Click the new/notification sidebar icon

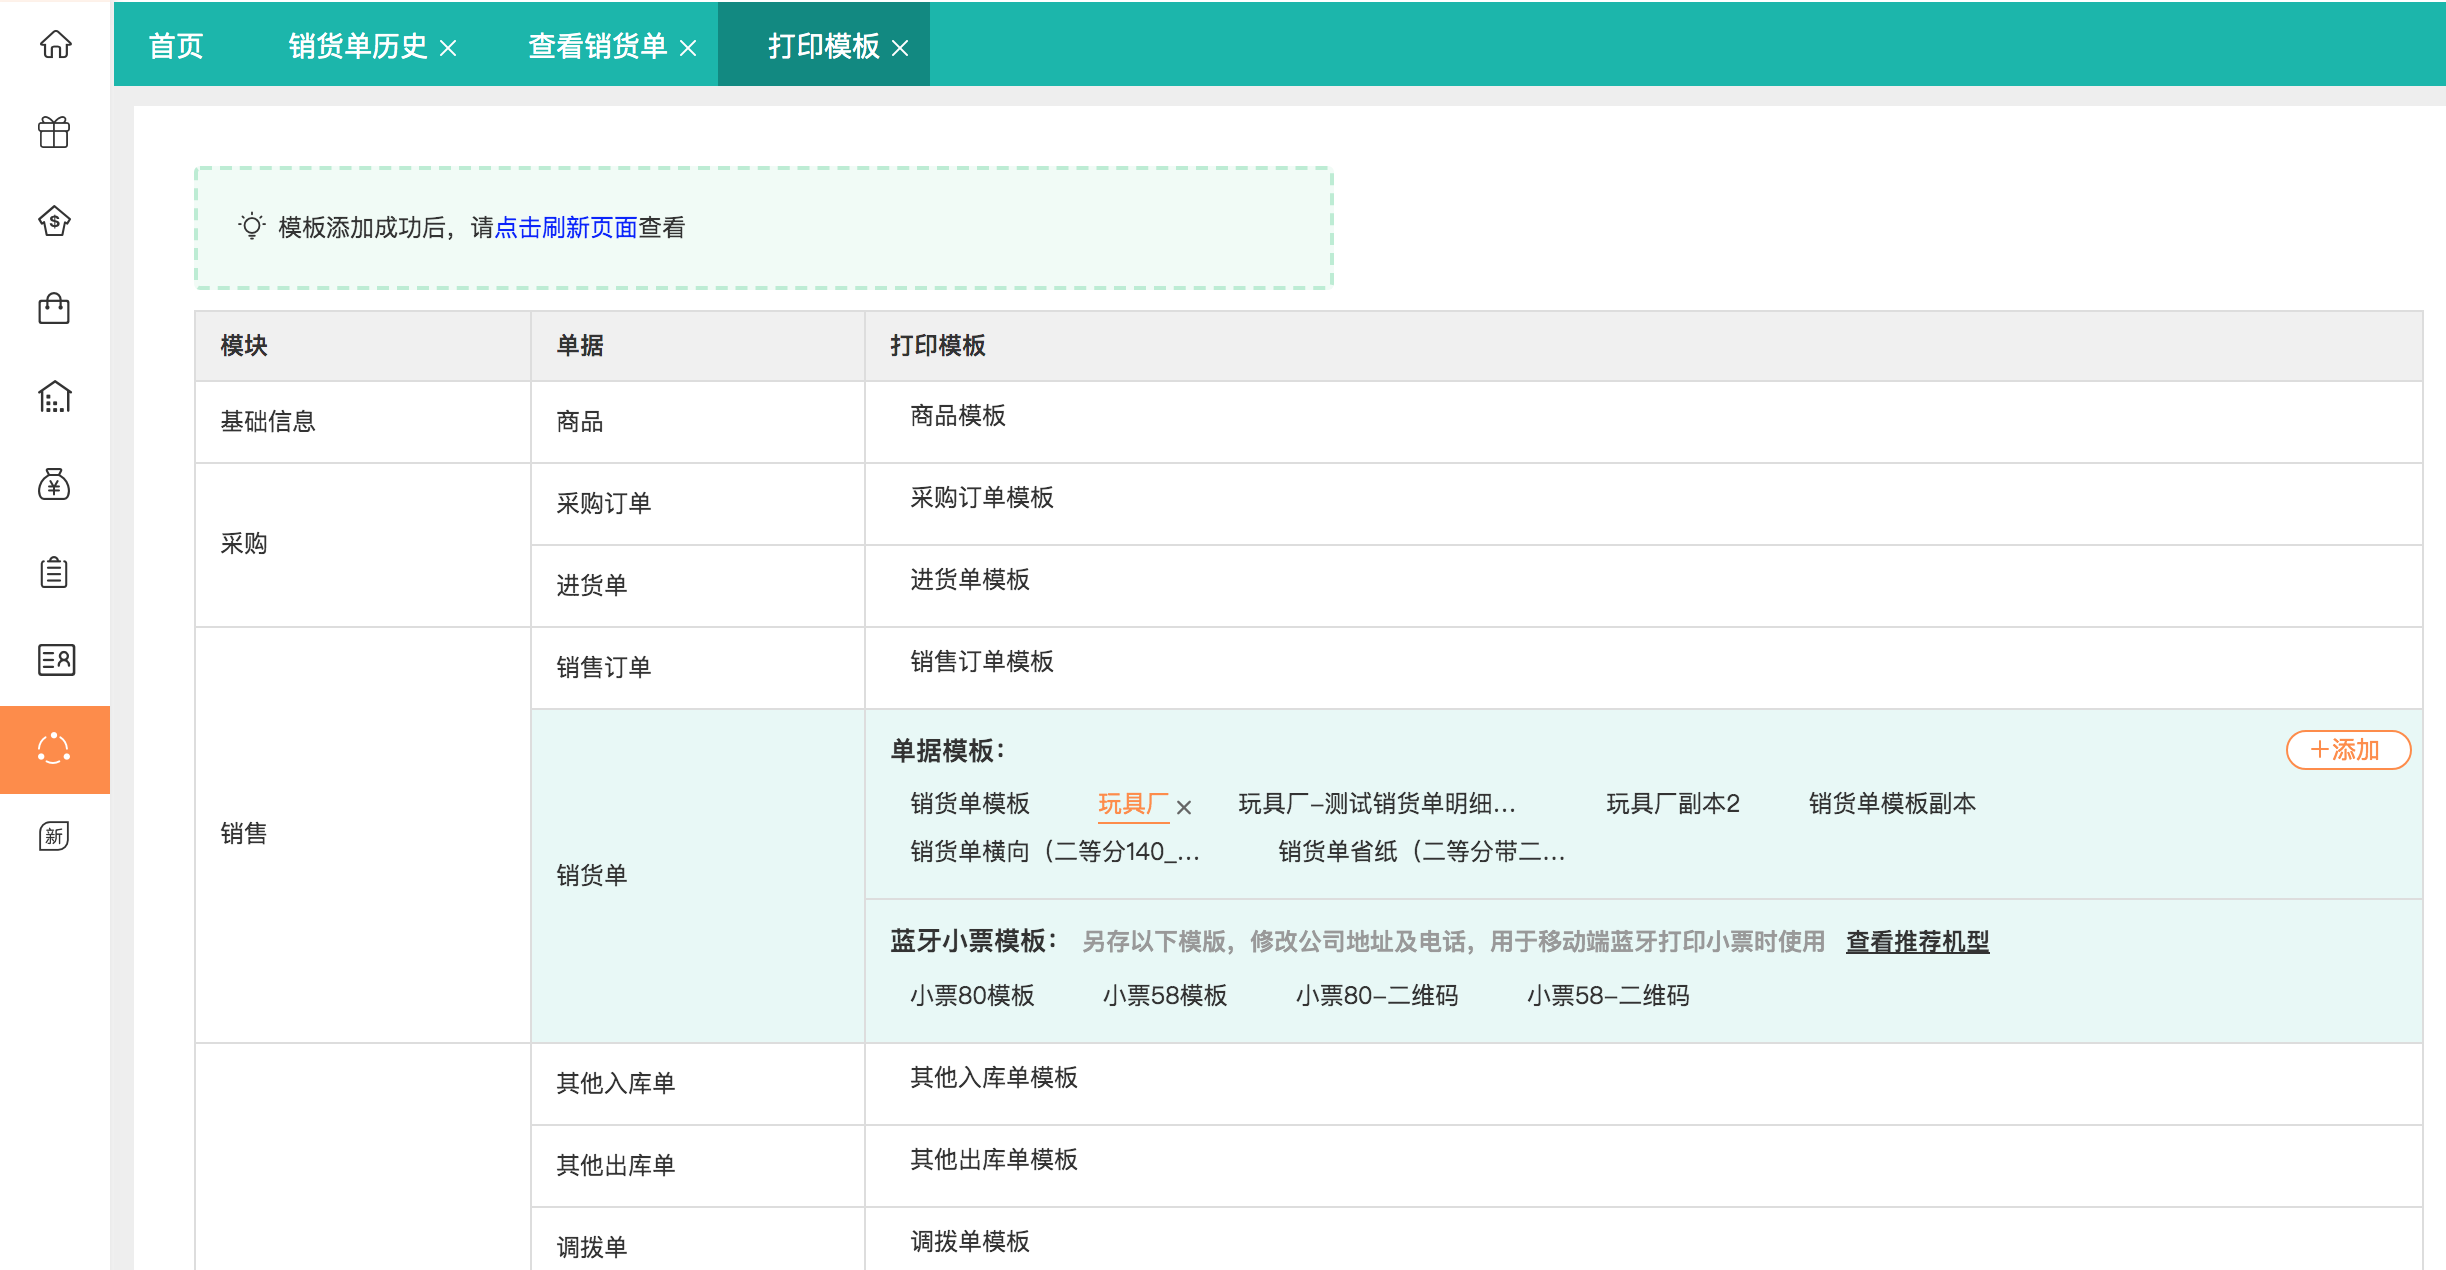pyautogui.click(x=55, y=836)
